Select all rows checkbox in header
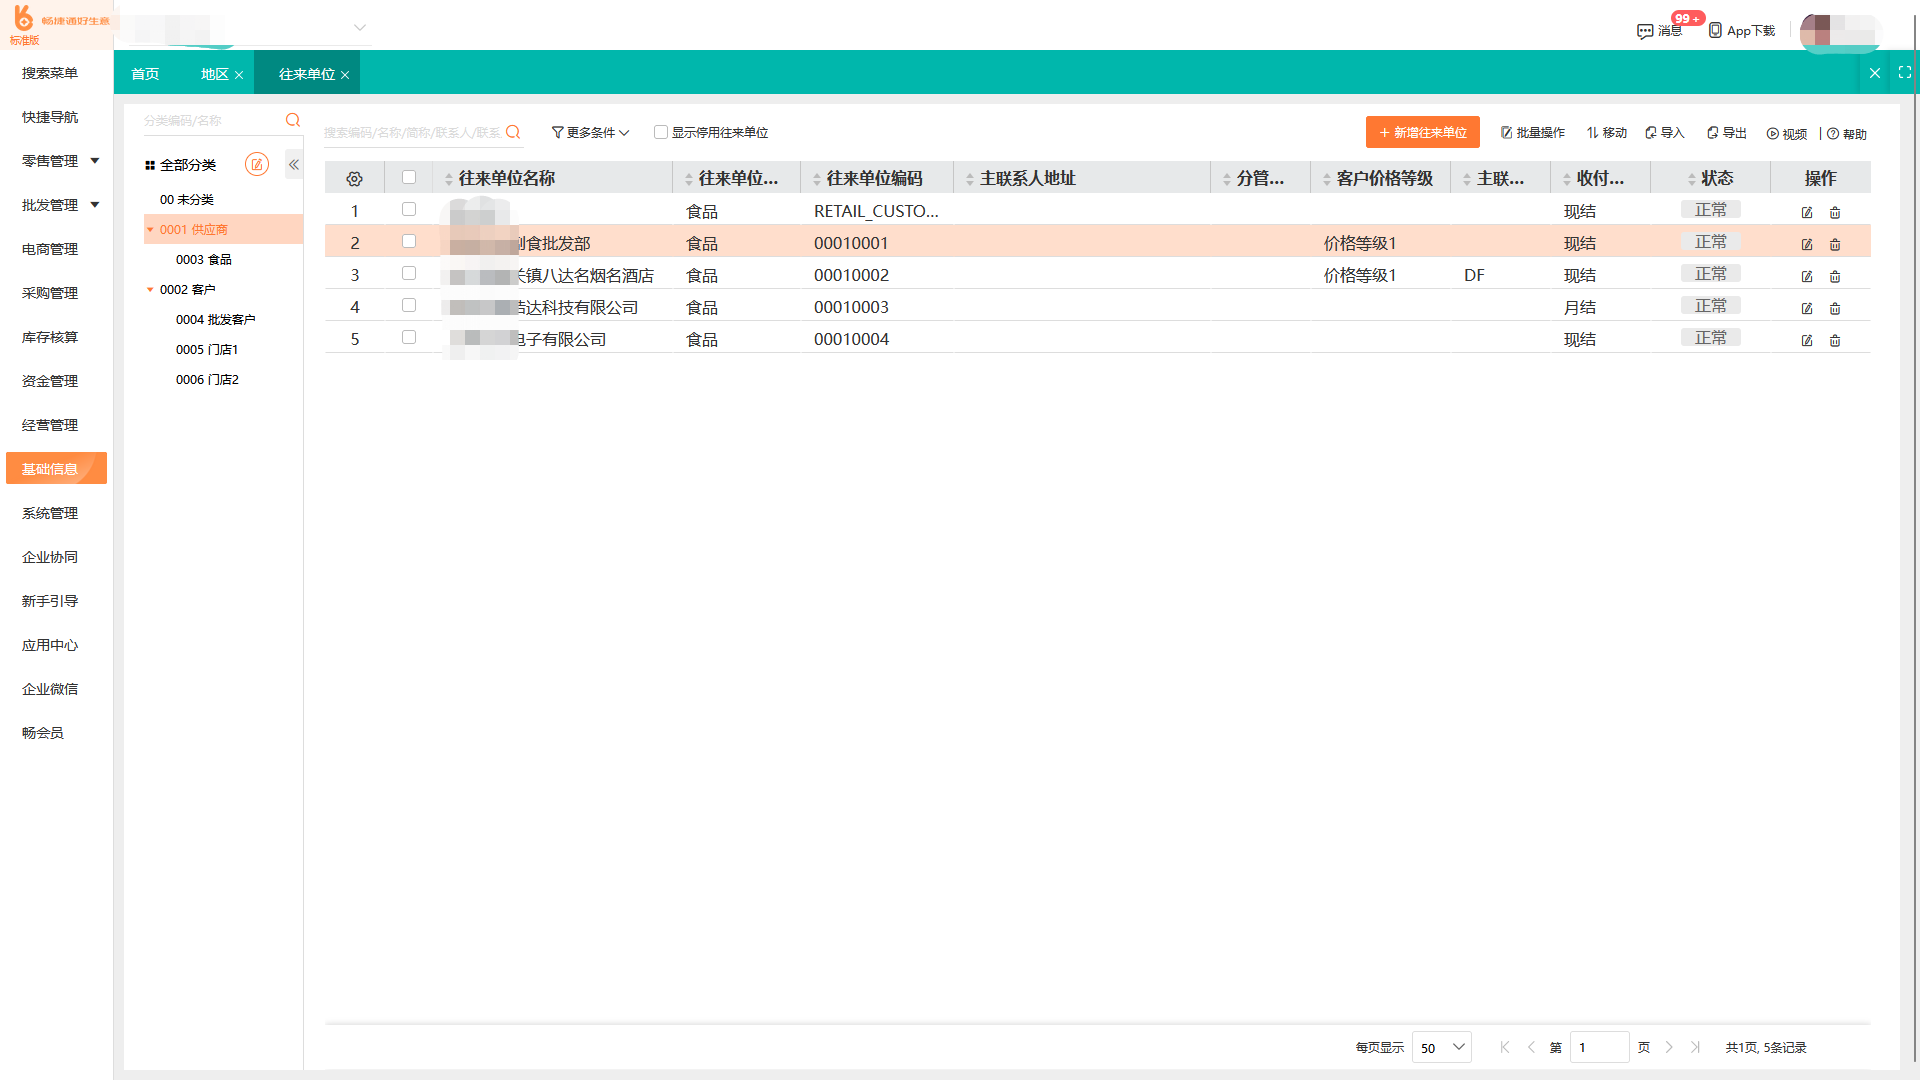The height and width of the screenshot is (1080, 1920). [409, 177]
